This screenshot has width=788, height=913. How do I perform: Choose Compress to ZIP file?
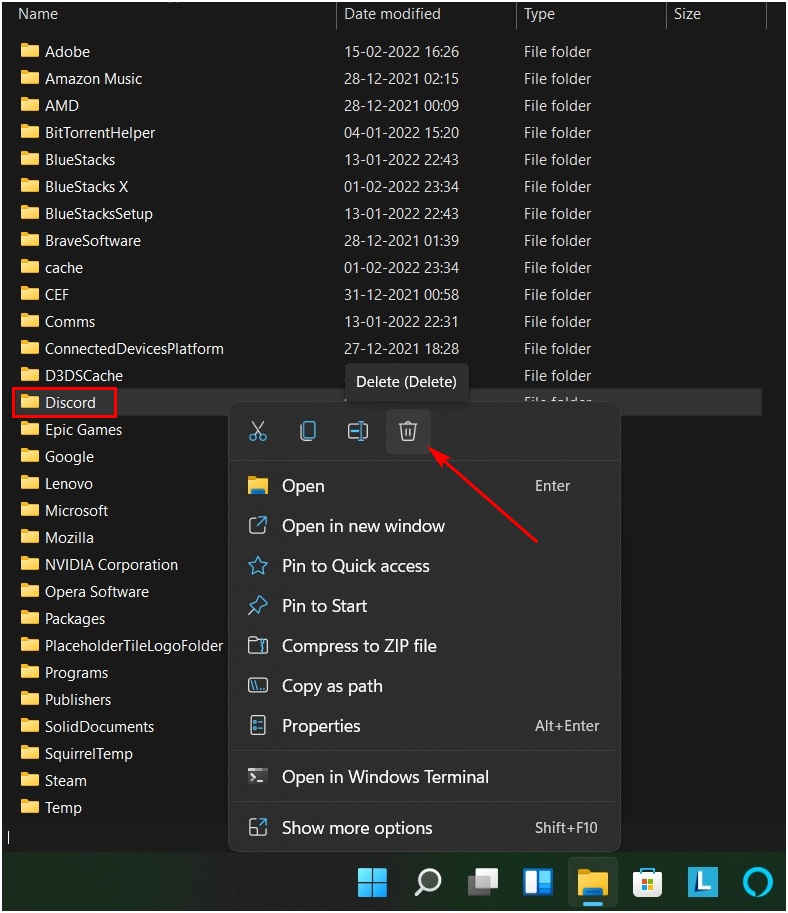(x=424, y=646)
